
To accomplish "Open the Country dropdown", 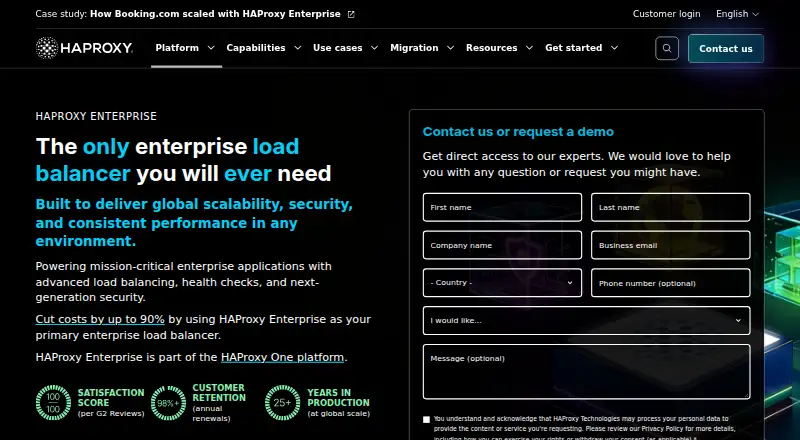I will 502,282.
